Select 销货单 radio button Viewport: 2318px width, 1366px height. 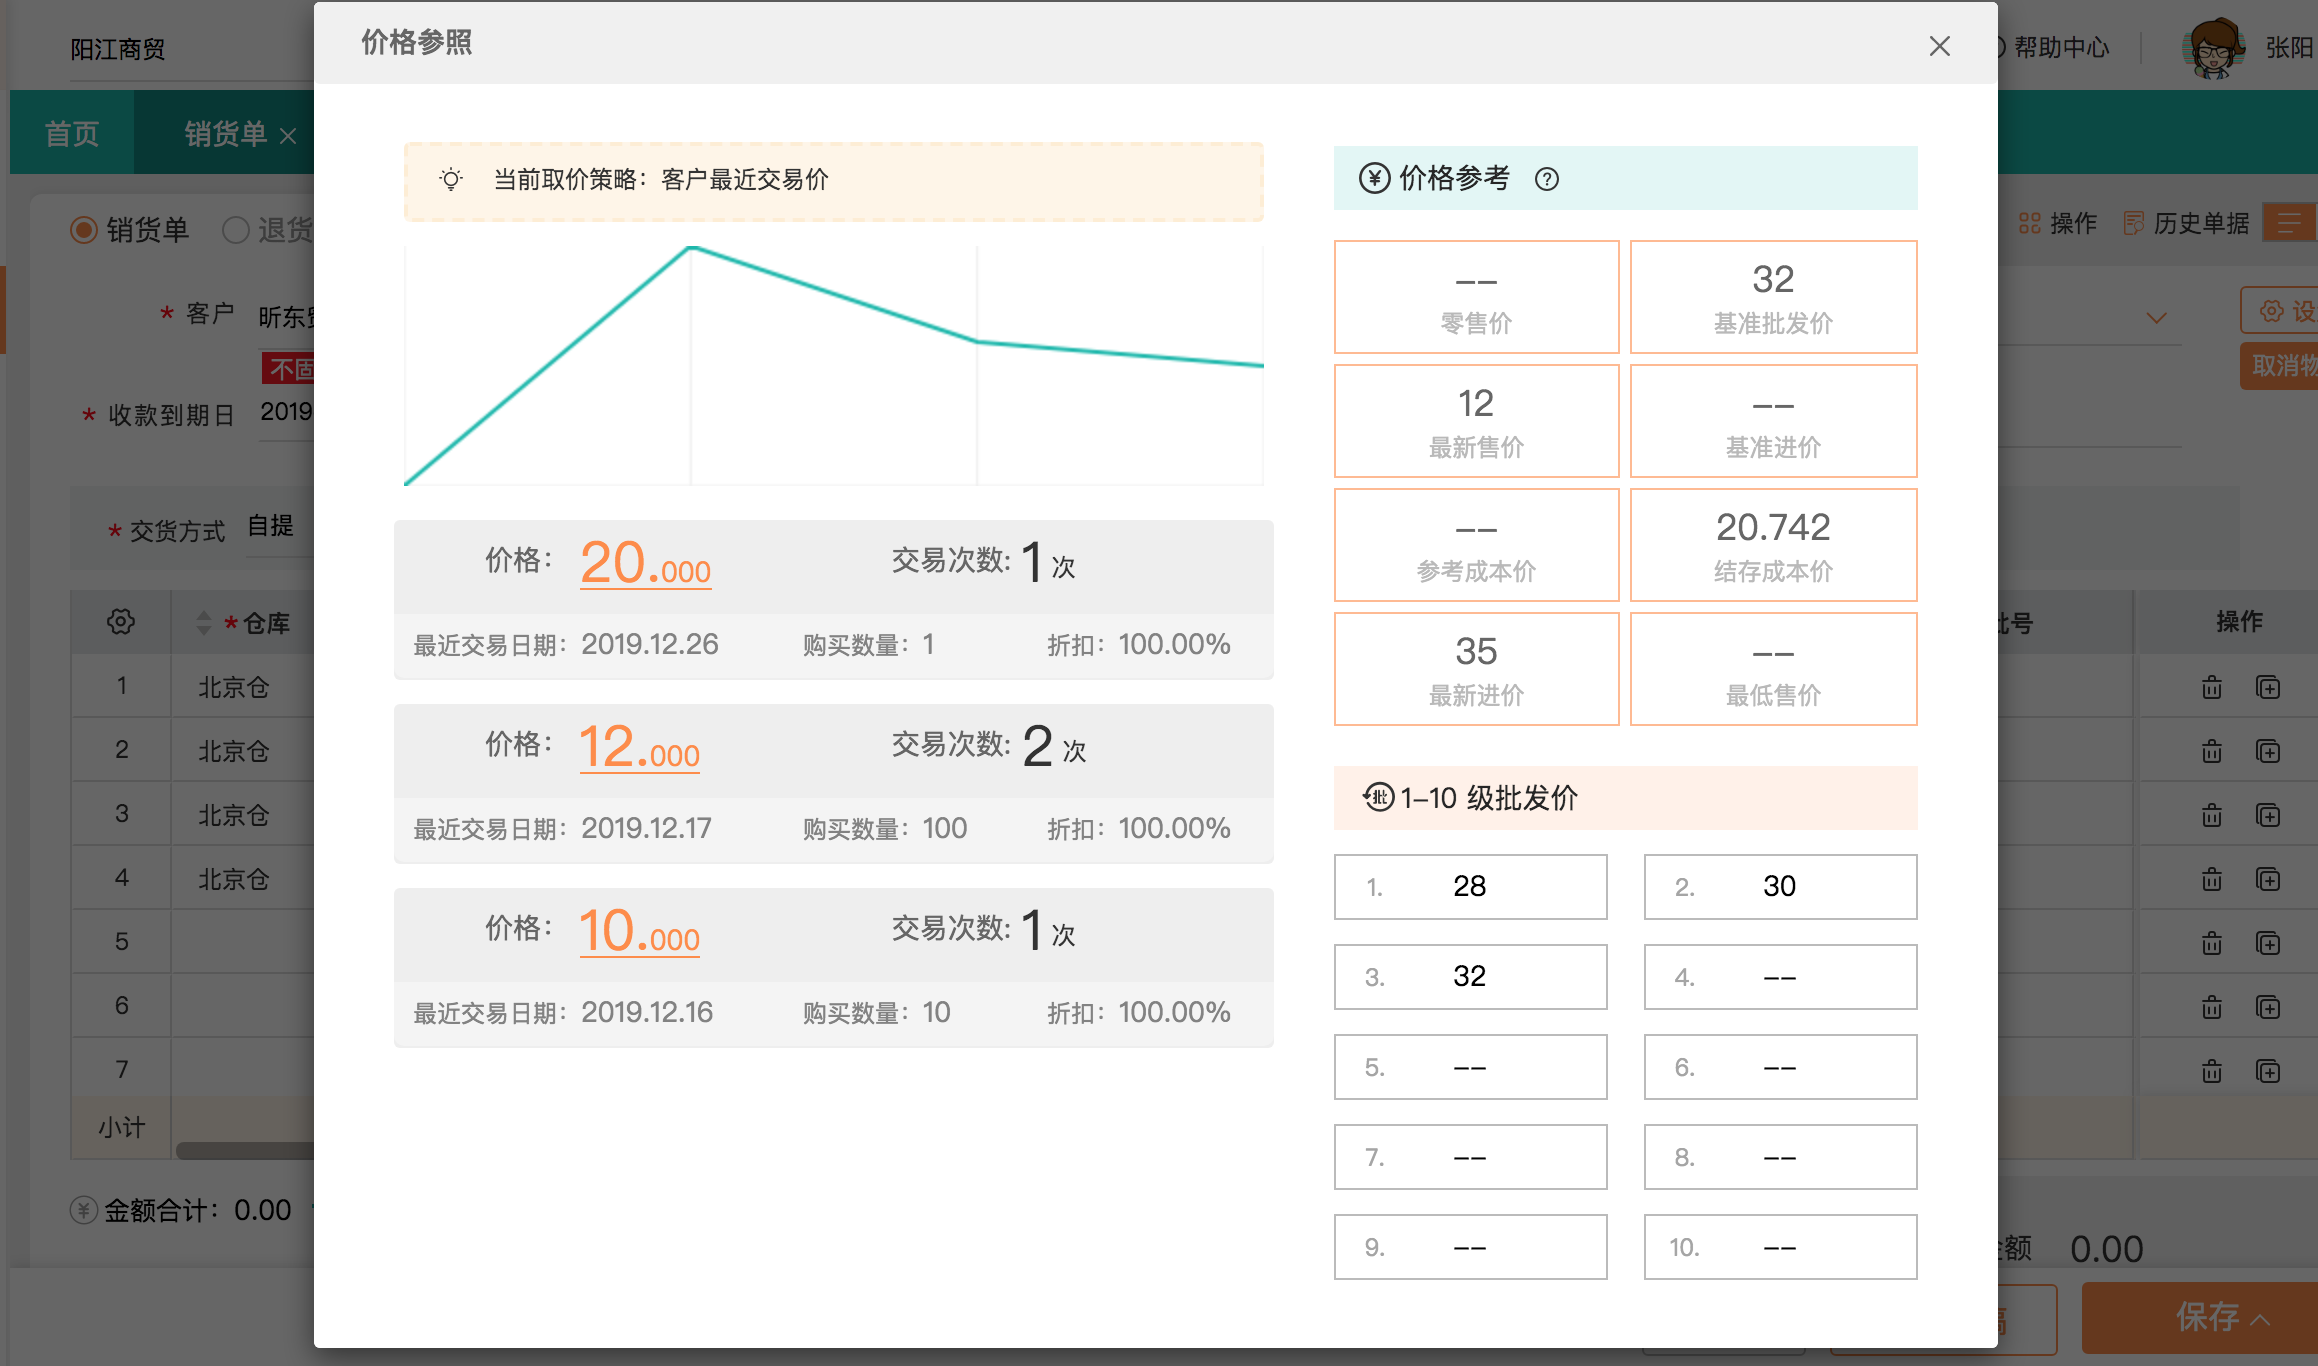[81, 231]
